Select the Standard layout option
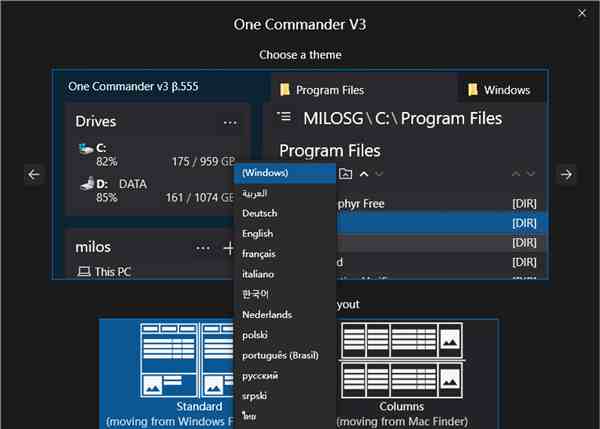 199,368
